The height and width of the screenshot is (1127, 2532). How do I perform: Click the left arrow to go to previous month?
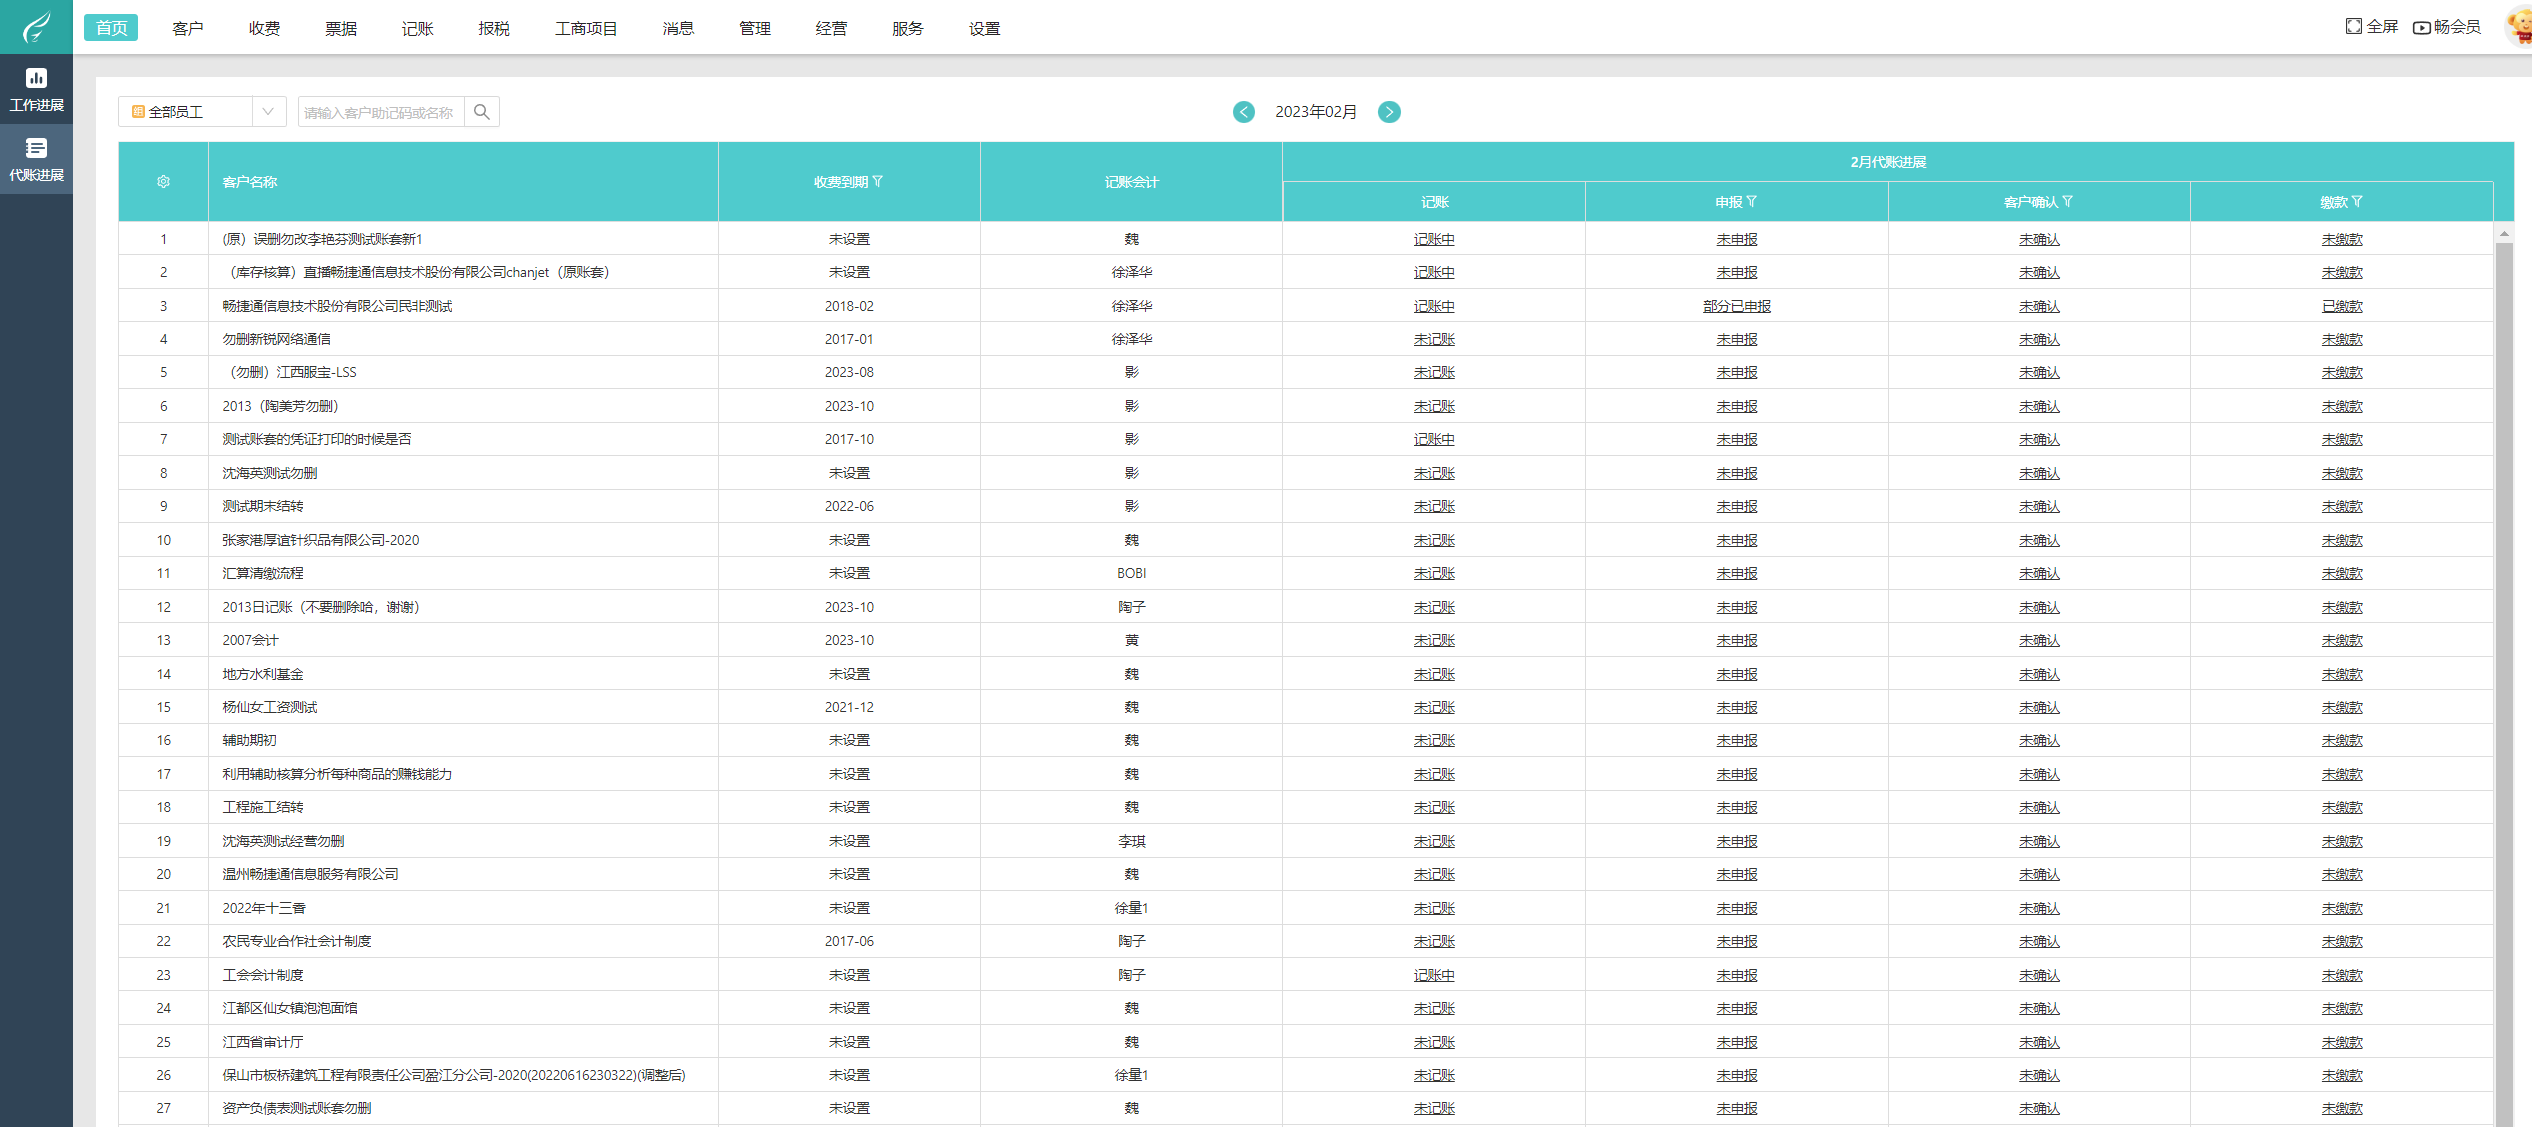[x=1242, y=111]
